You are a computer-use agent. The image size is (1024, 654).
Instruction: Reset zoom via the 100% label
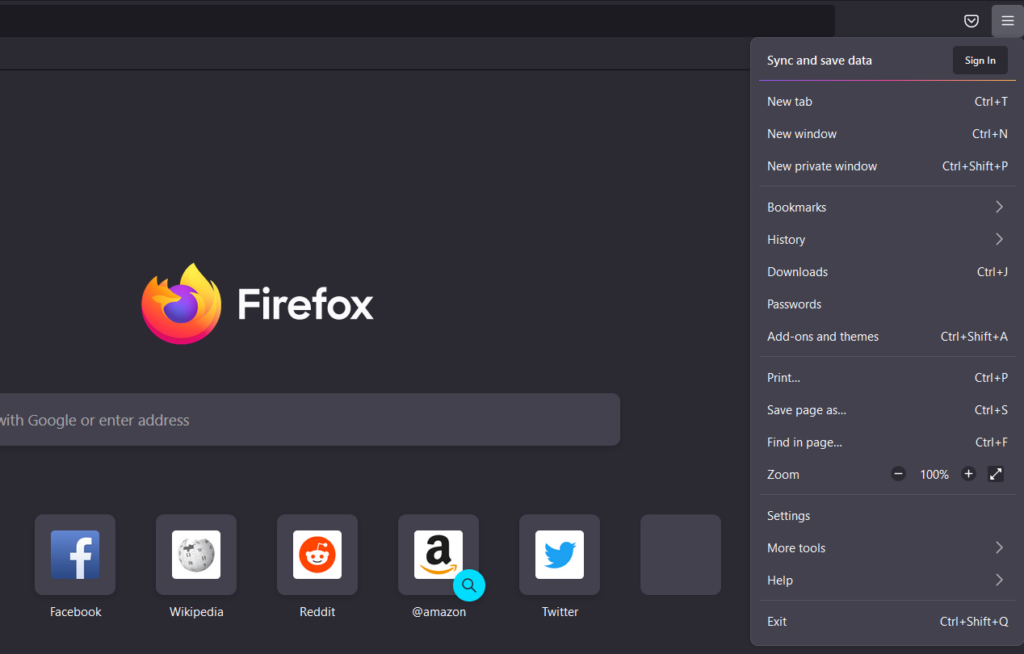(934, 474)
